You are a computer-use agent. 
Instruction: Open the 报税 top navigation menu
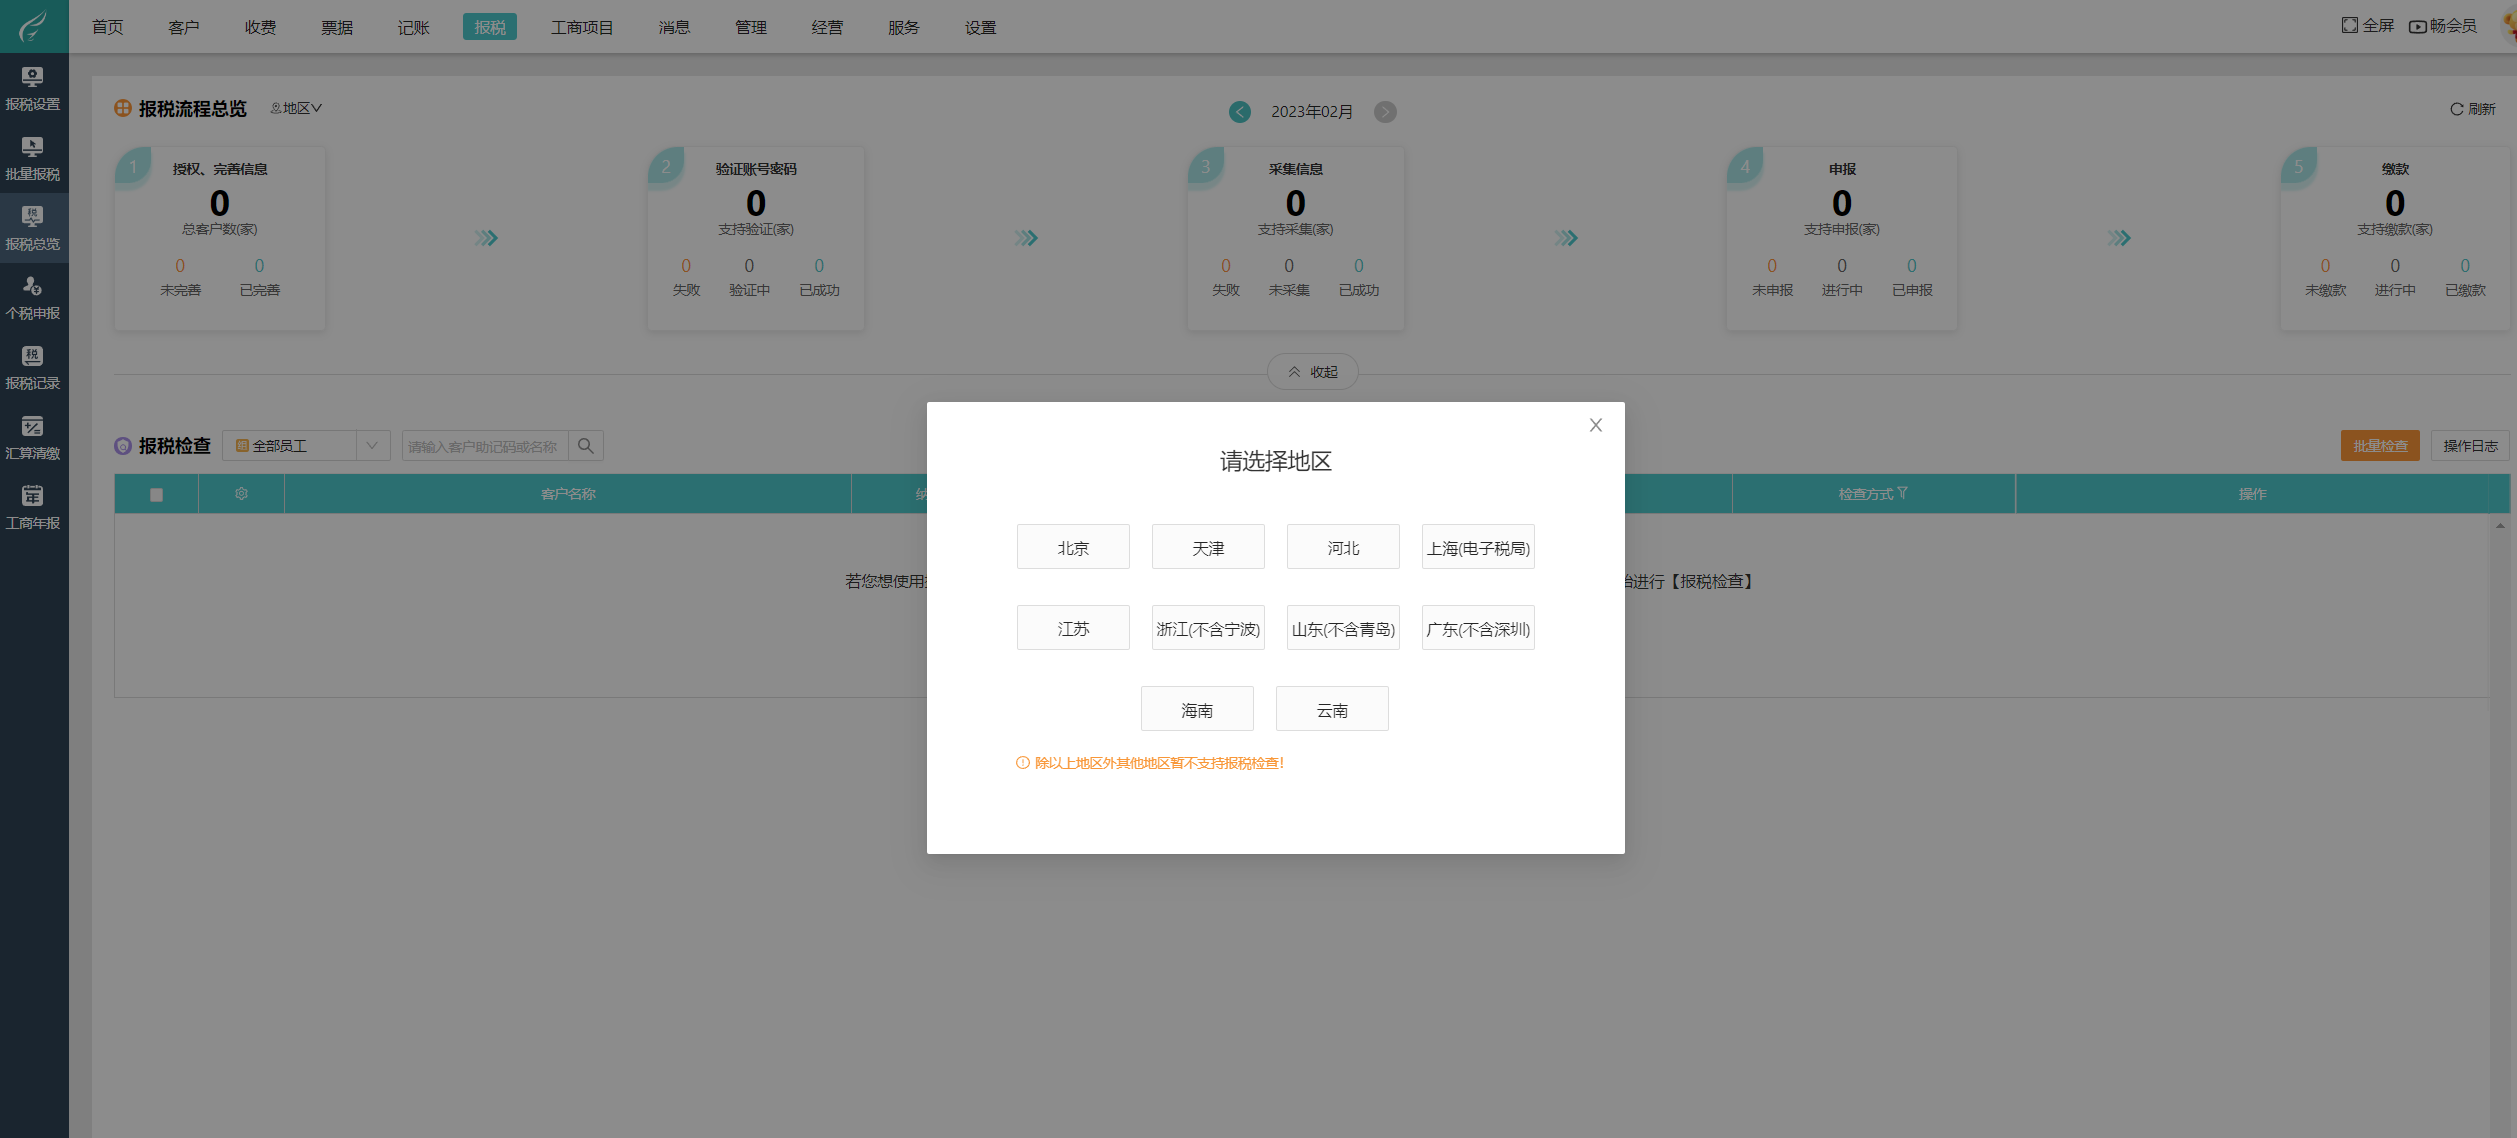point(491,27)
